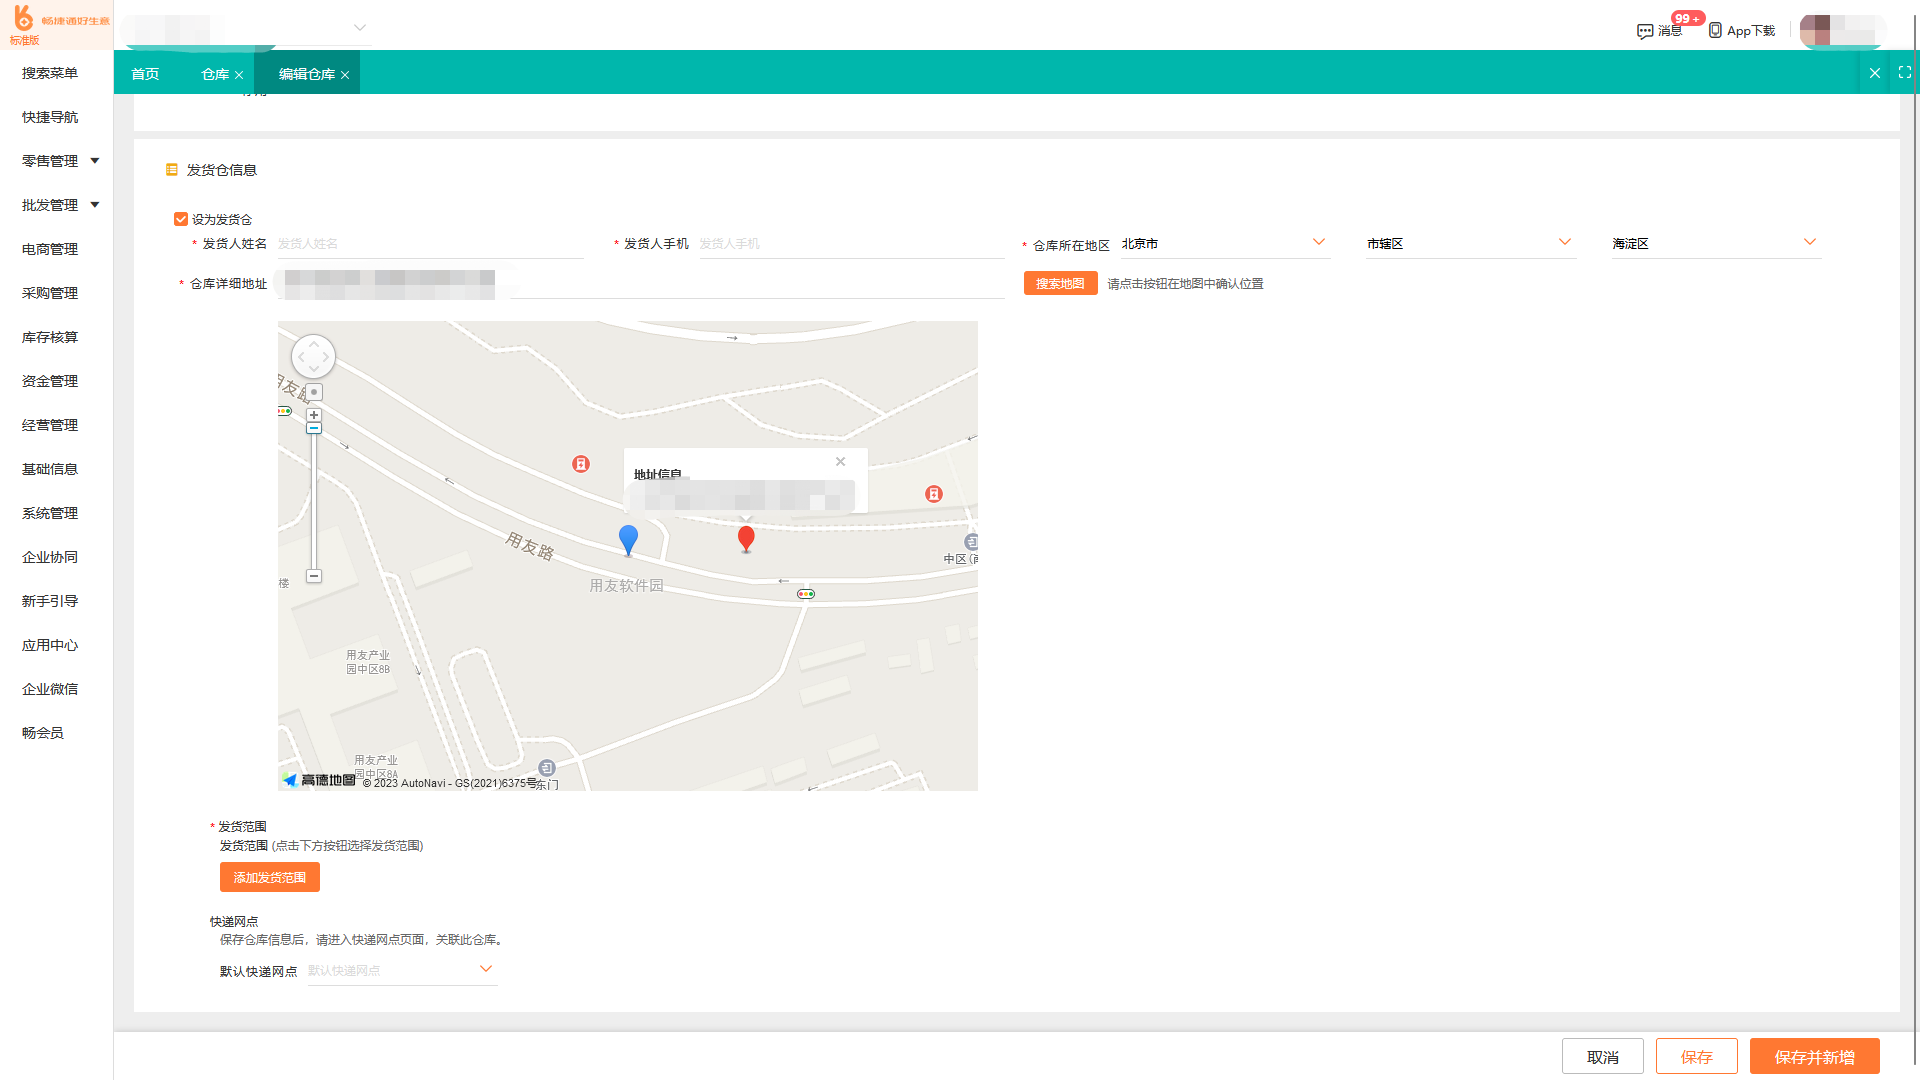This screenshot has height=1080, width=1920.
Task: Expand 默认快递网点 dropdown
Action: click(487, 969)
